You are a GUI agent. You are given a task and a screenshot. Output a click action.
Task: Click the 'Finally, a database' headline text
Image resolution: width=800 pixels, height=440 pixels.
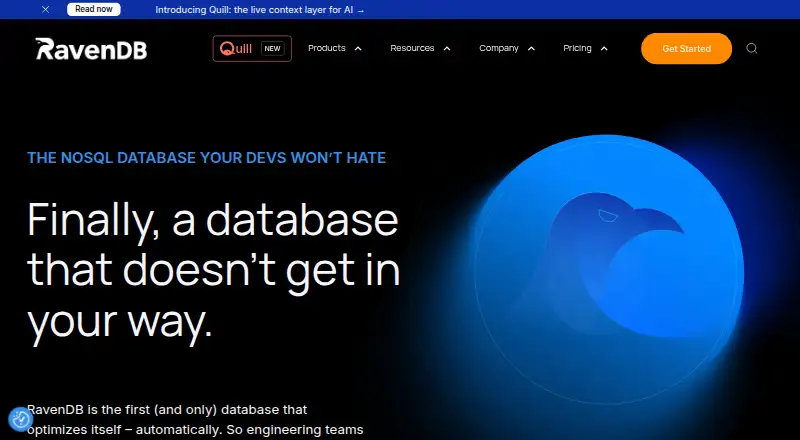(x=213, y=220)
